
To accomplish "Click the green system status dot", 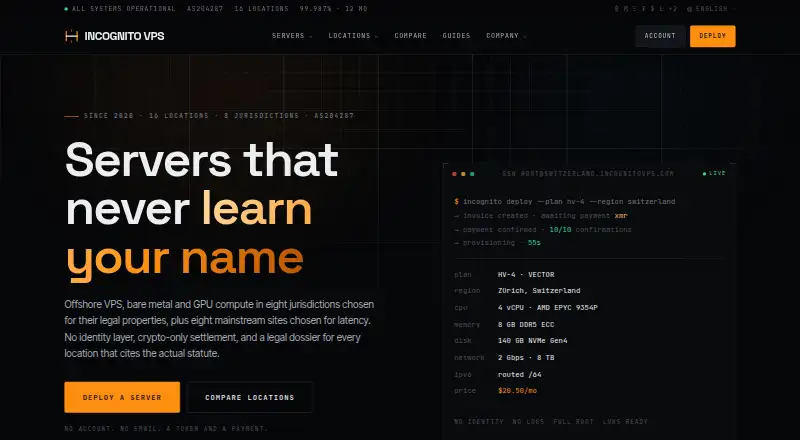I will 66,9.
